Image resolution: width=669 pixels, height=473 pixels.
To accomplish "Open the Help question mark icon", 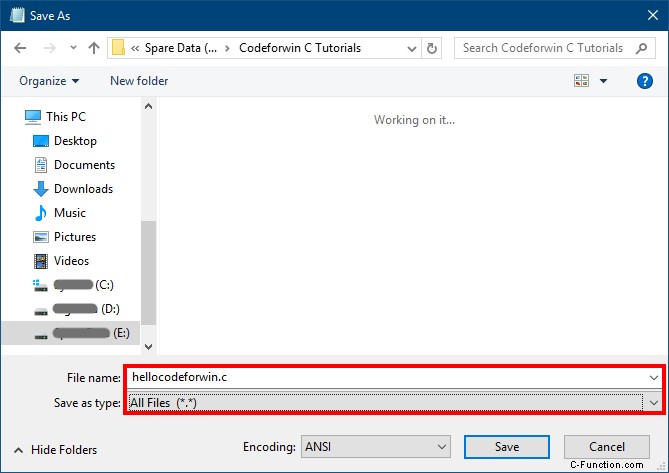I will (645, 81).
